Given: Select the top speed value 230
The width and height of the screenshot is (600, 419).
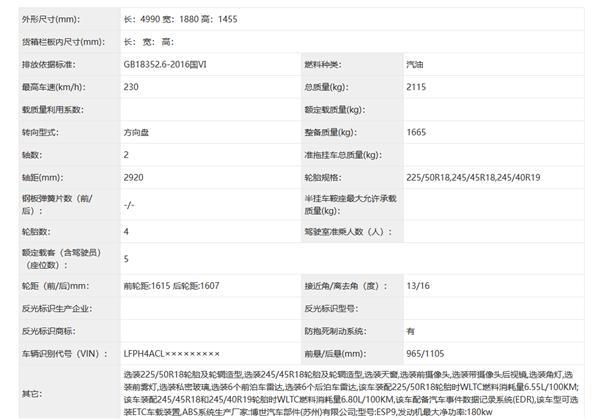Looking at the screenshot, I should coord(131,87).
